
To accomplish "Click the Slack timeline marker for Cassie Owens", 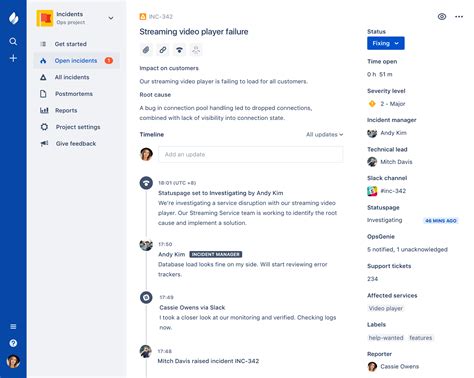I will 146,297.
